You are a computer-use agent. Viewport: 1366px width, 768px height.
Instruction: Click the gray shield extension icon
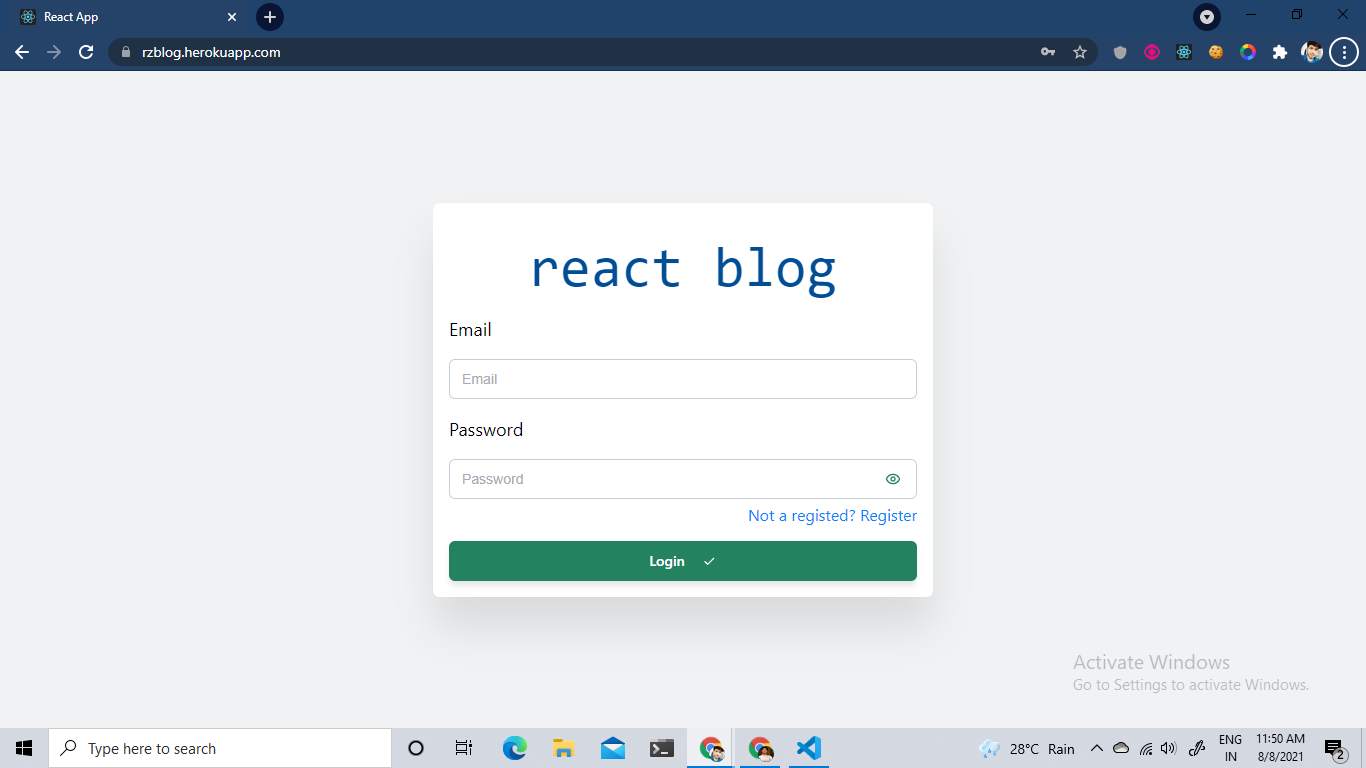[1120, 52]
